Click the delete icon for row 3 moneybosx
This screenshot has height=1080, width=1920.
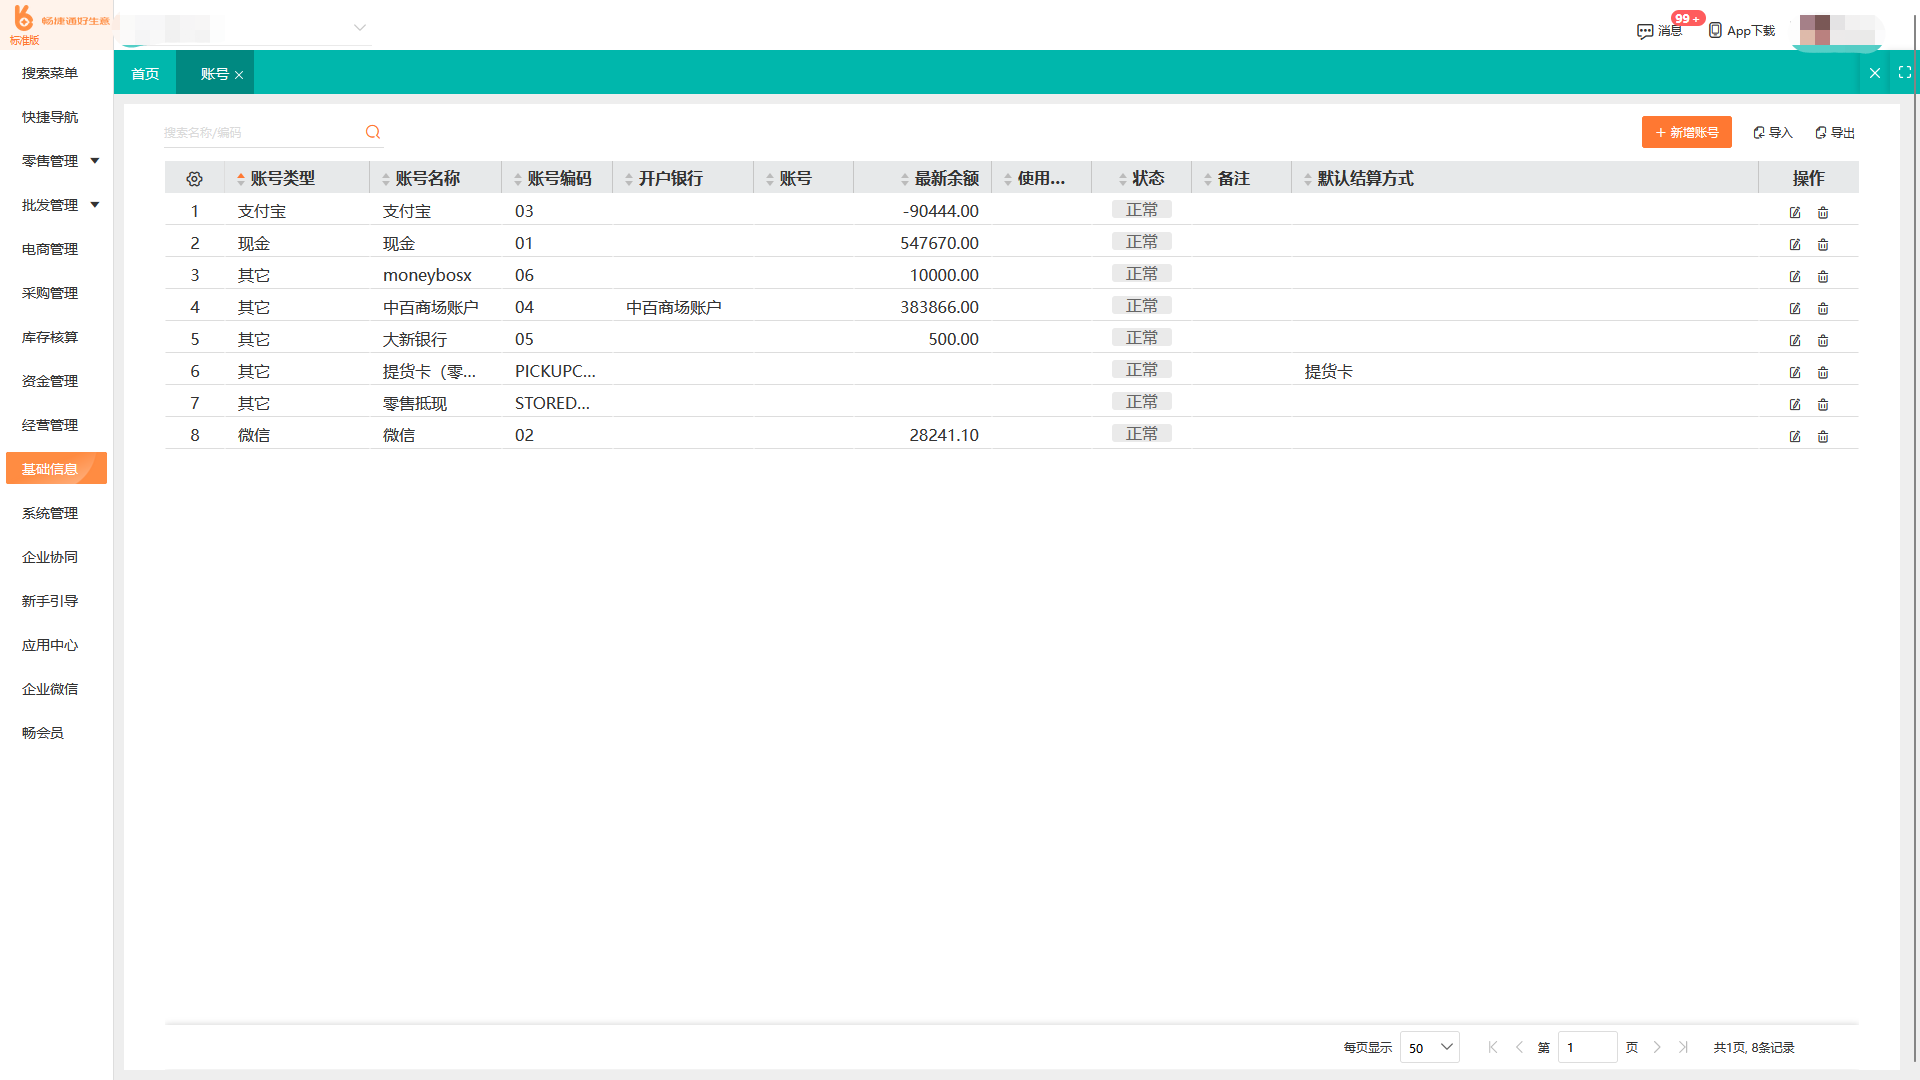[1822, 276]
